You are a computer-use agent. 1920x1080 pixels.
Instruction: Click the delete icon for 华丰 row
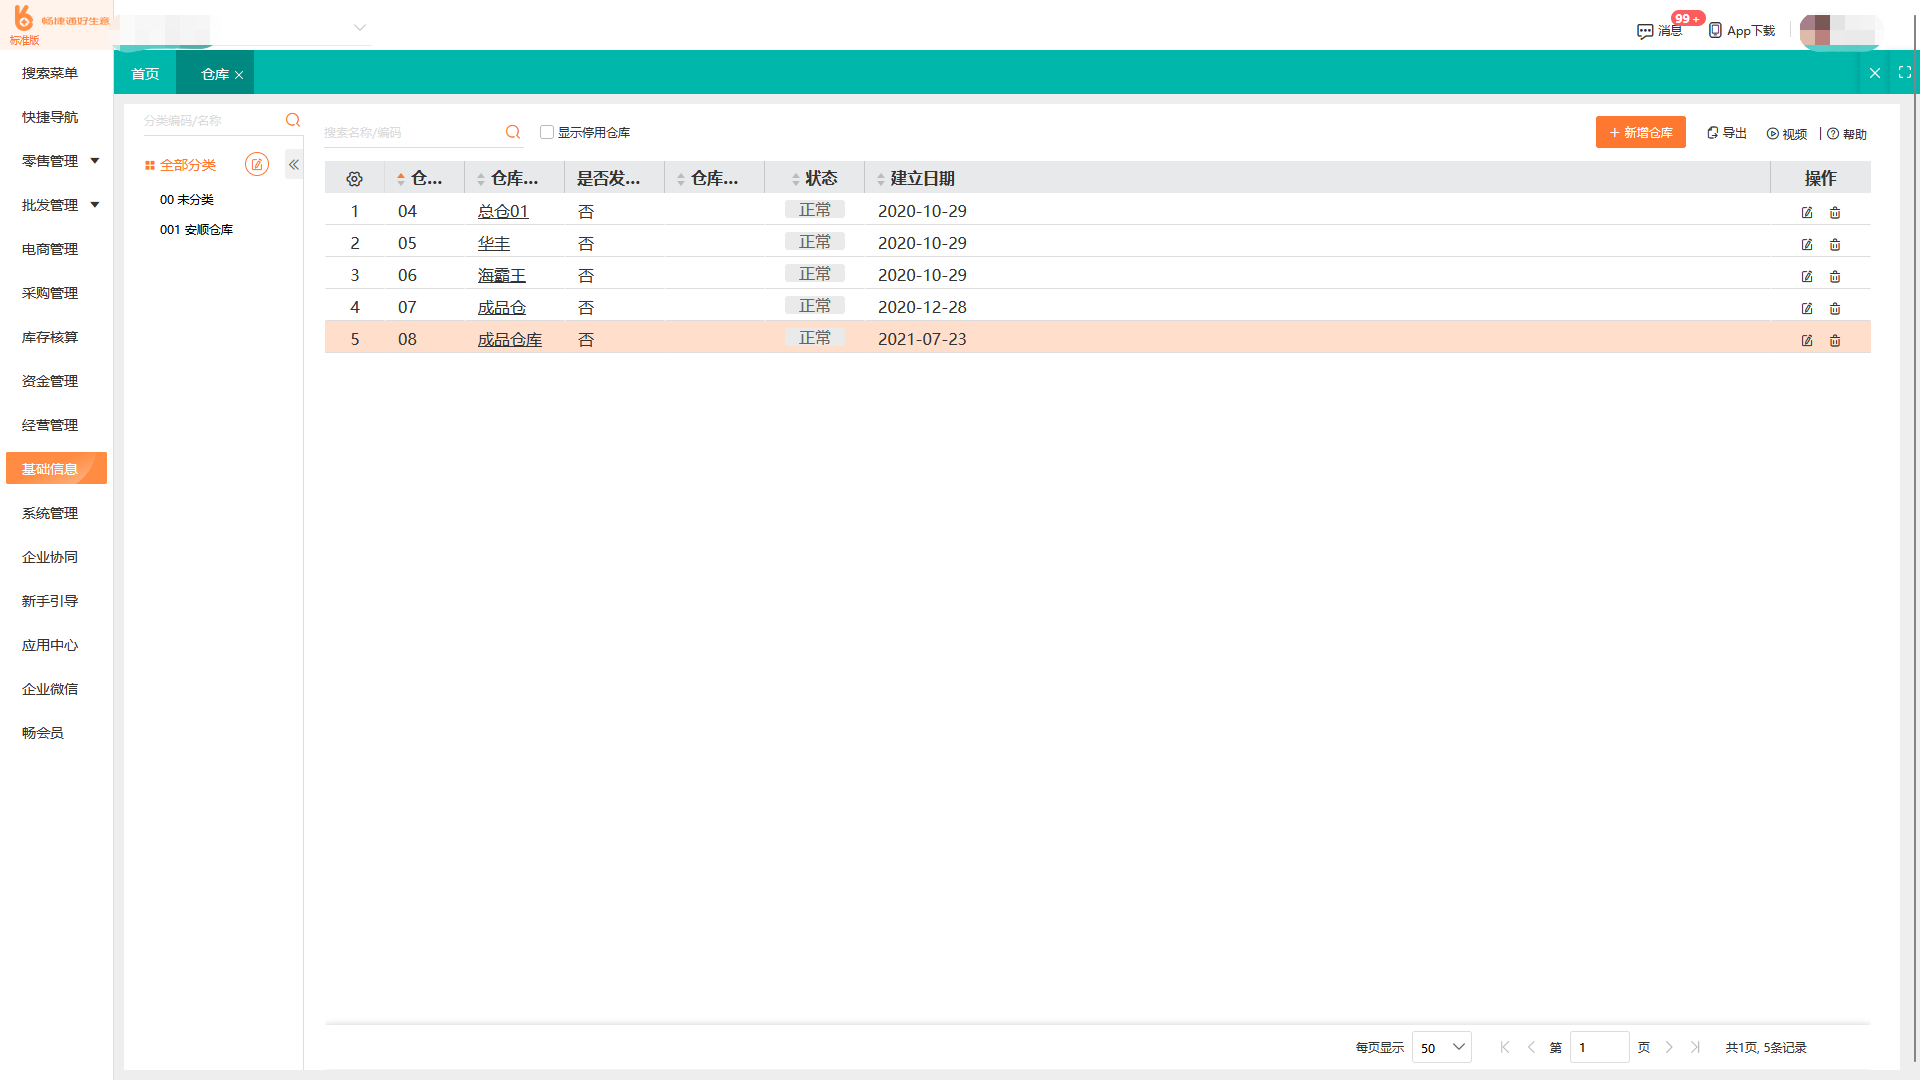click(x=1834, y=243)
